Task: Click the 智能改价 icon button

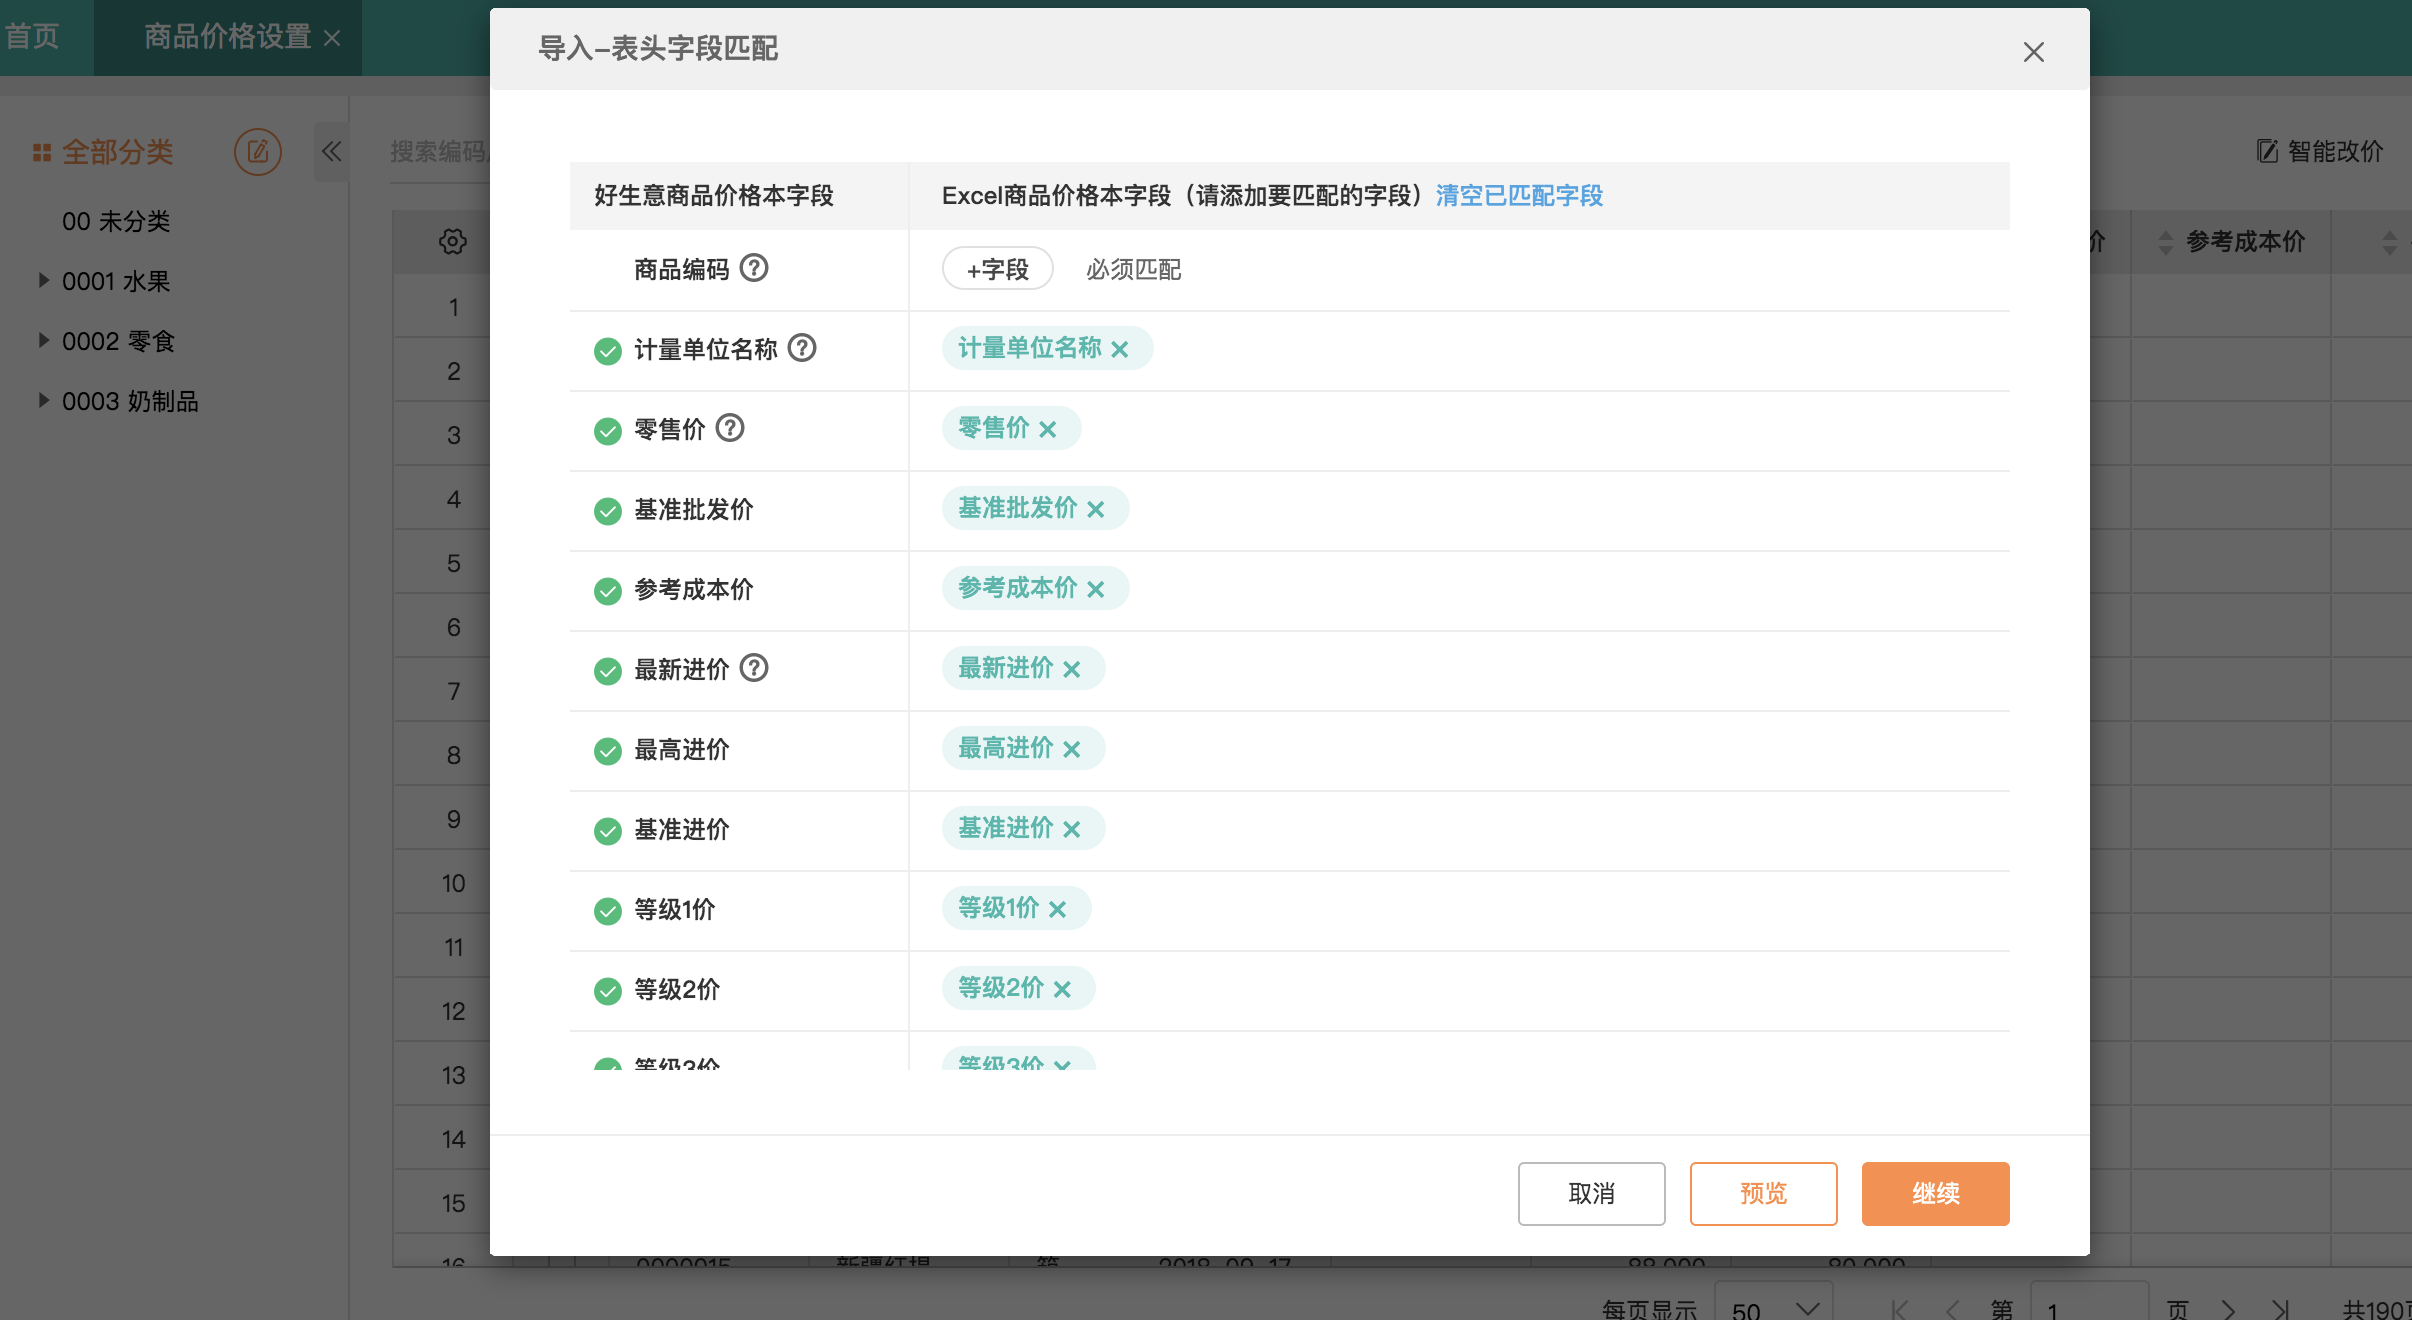Action: click(2266, 151)
